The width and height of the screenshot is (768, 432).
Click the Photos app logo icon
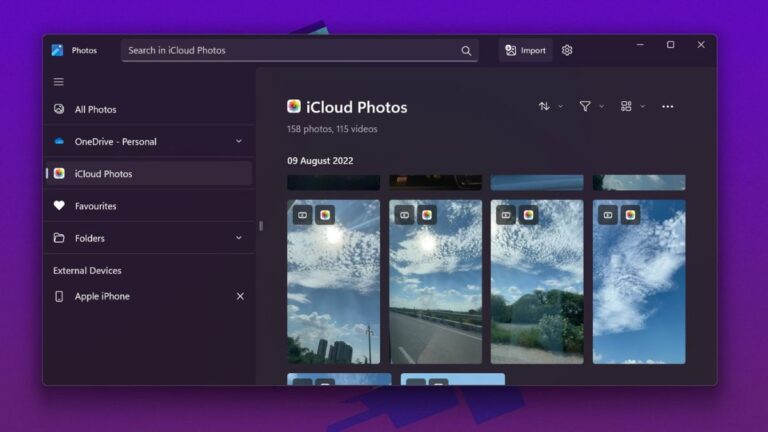point(57,50)
